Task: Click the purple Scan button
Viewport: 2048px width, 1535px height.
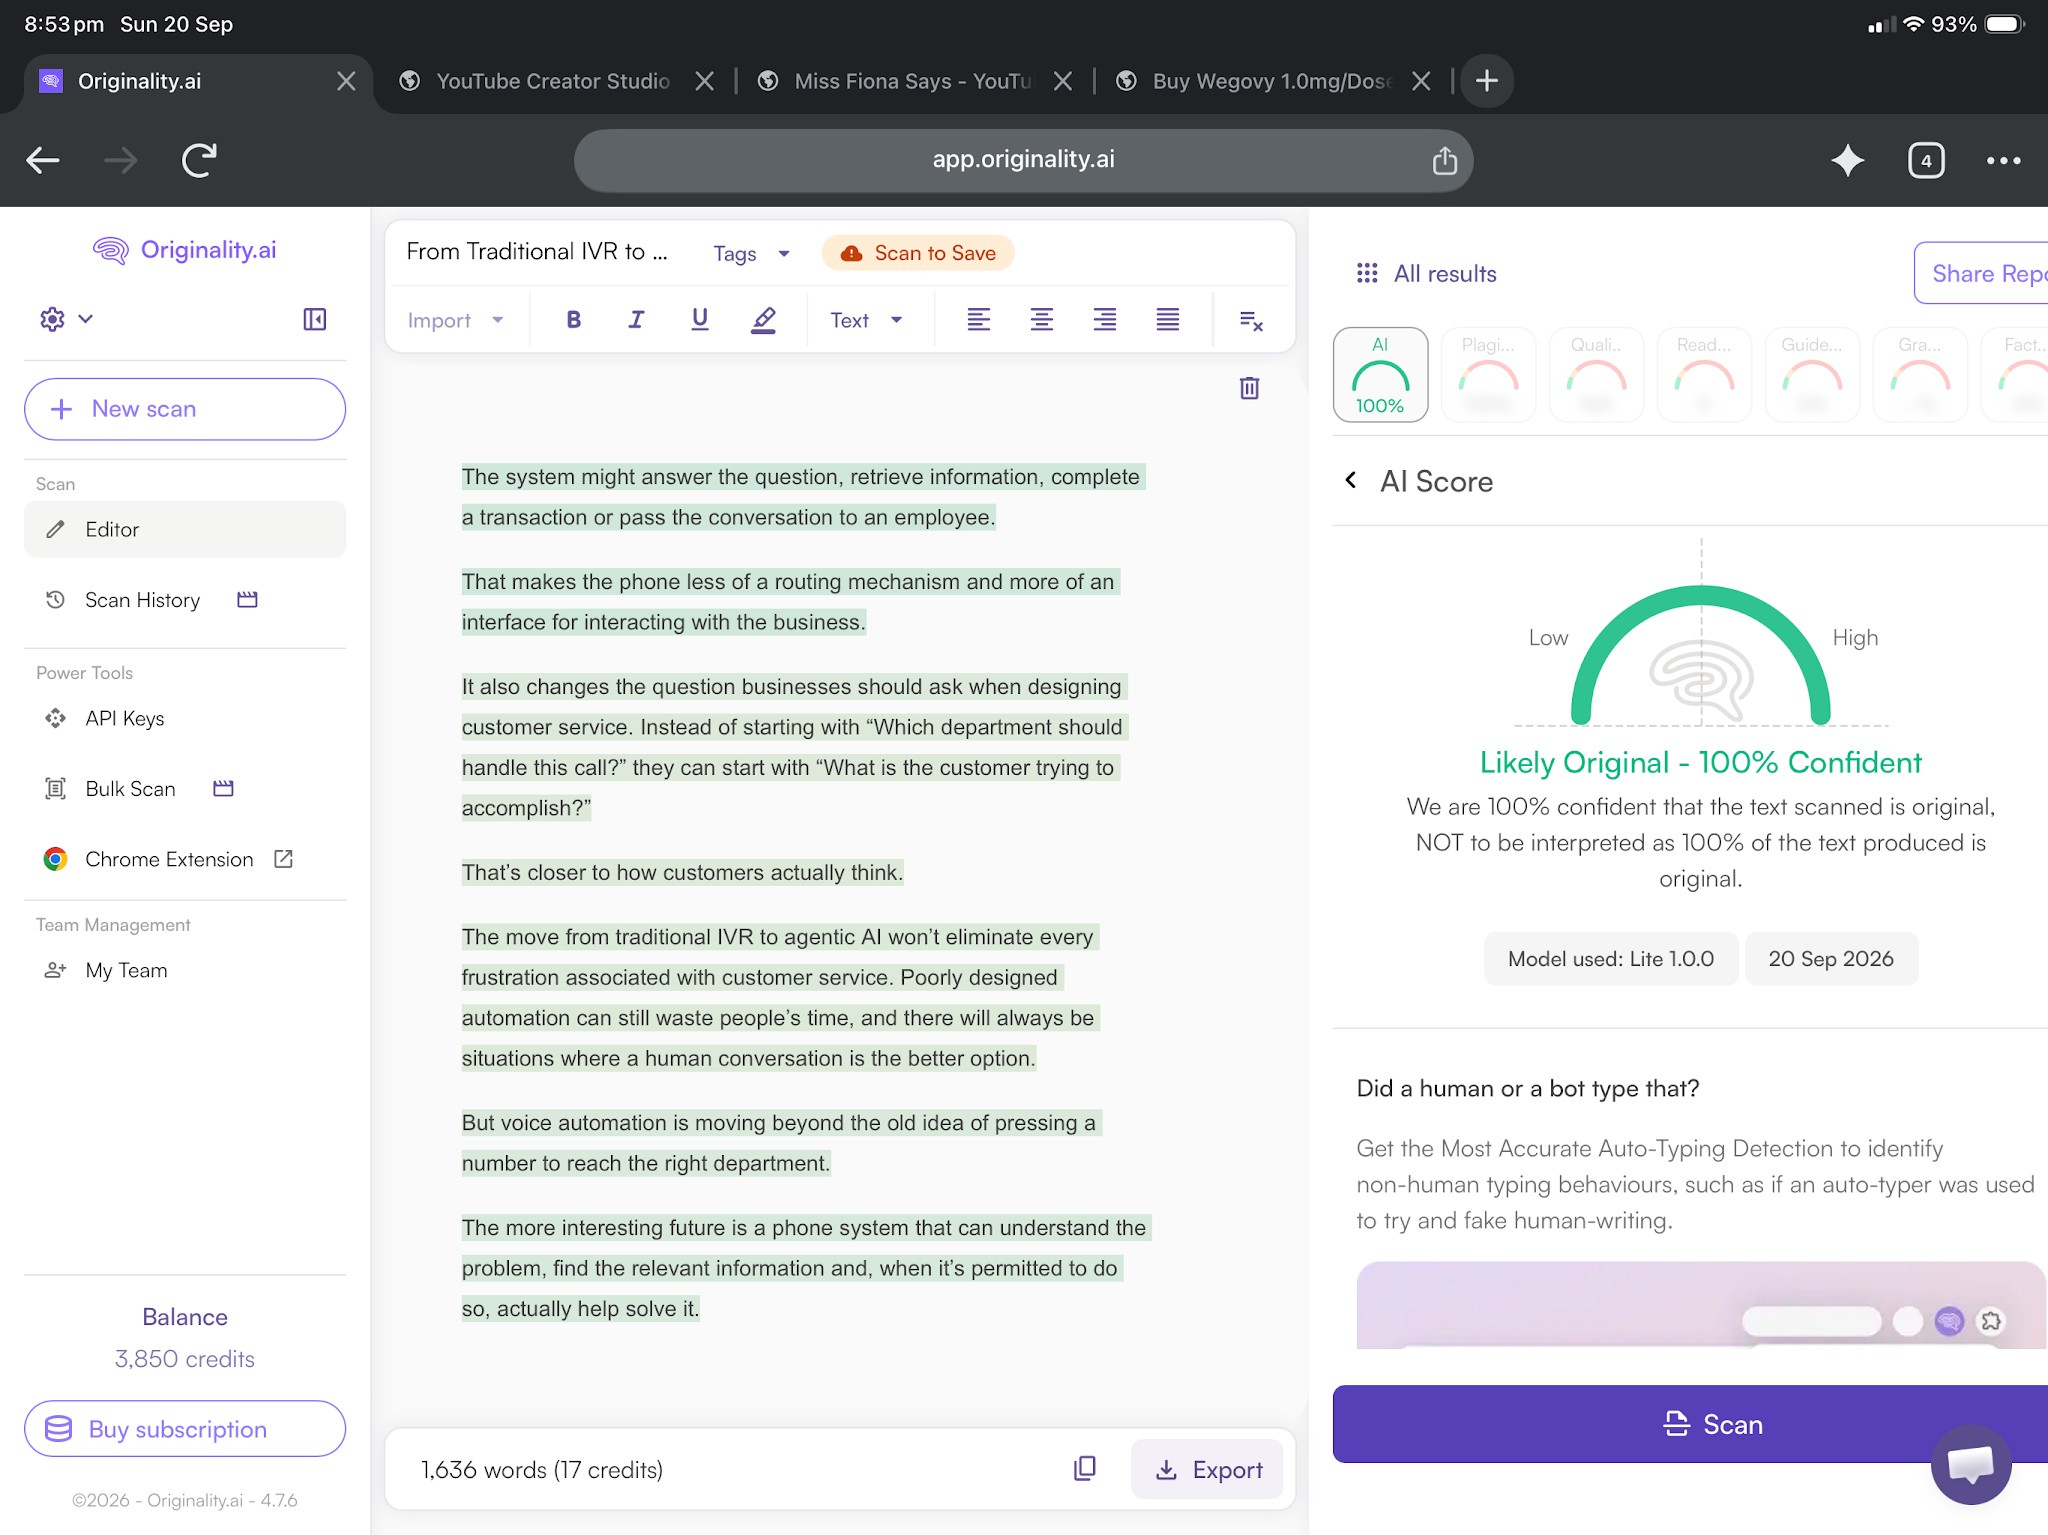Action: click(x=1690, y=1424)
